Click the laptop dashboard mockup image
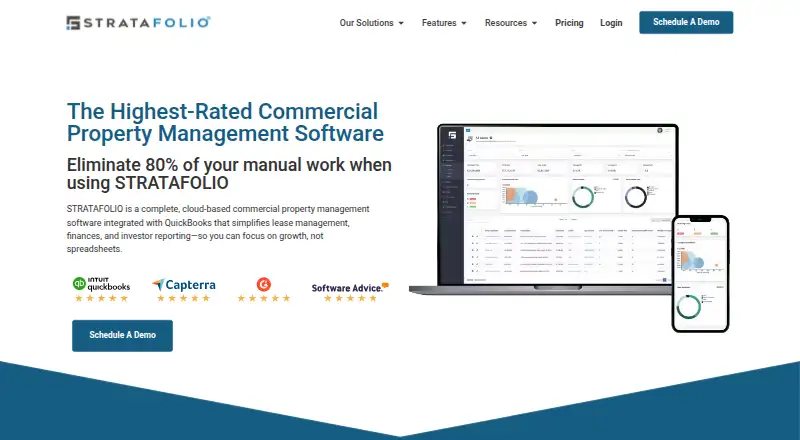Screen dimensions: 800x440 (x=543, y=209)
